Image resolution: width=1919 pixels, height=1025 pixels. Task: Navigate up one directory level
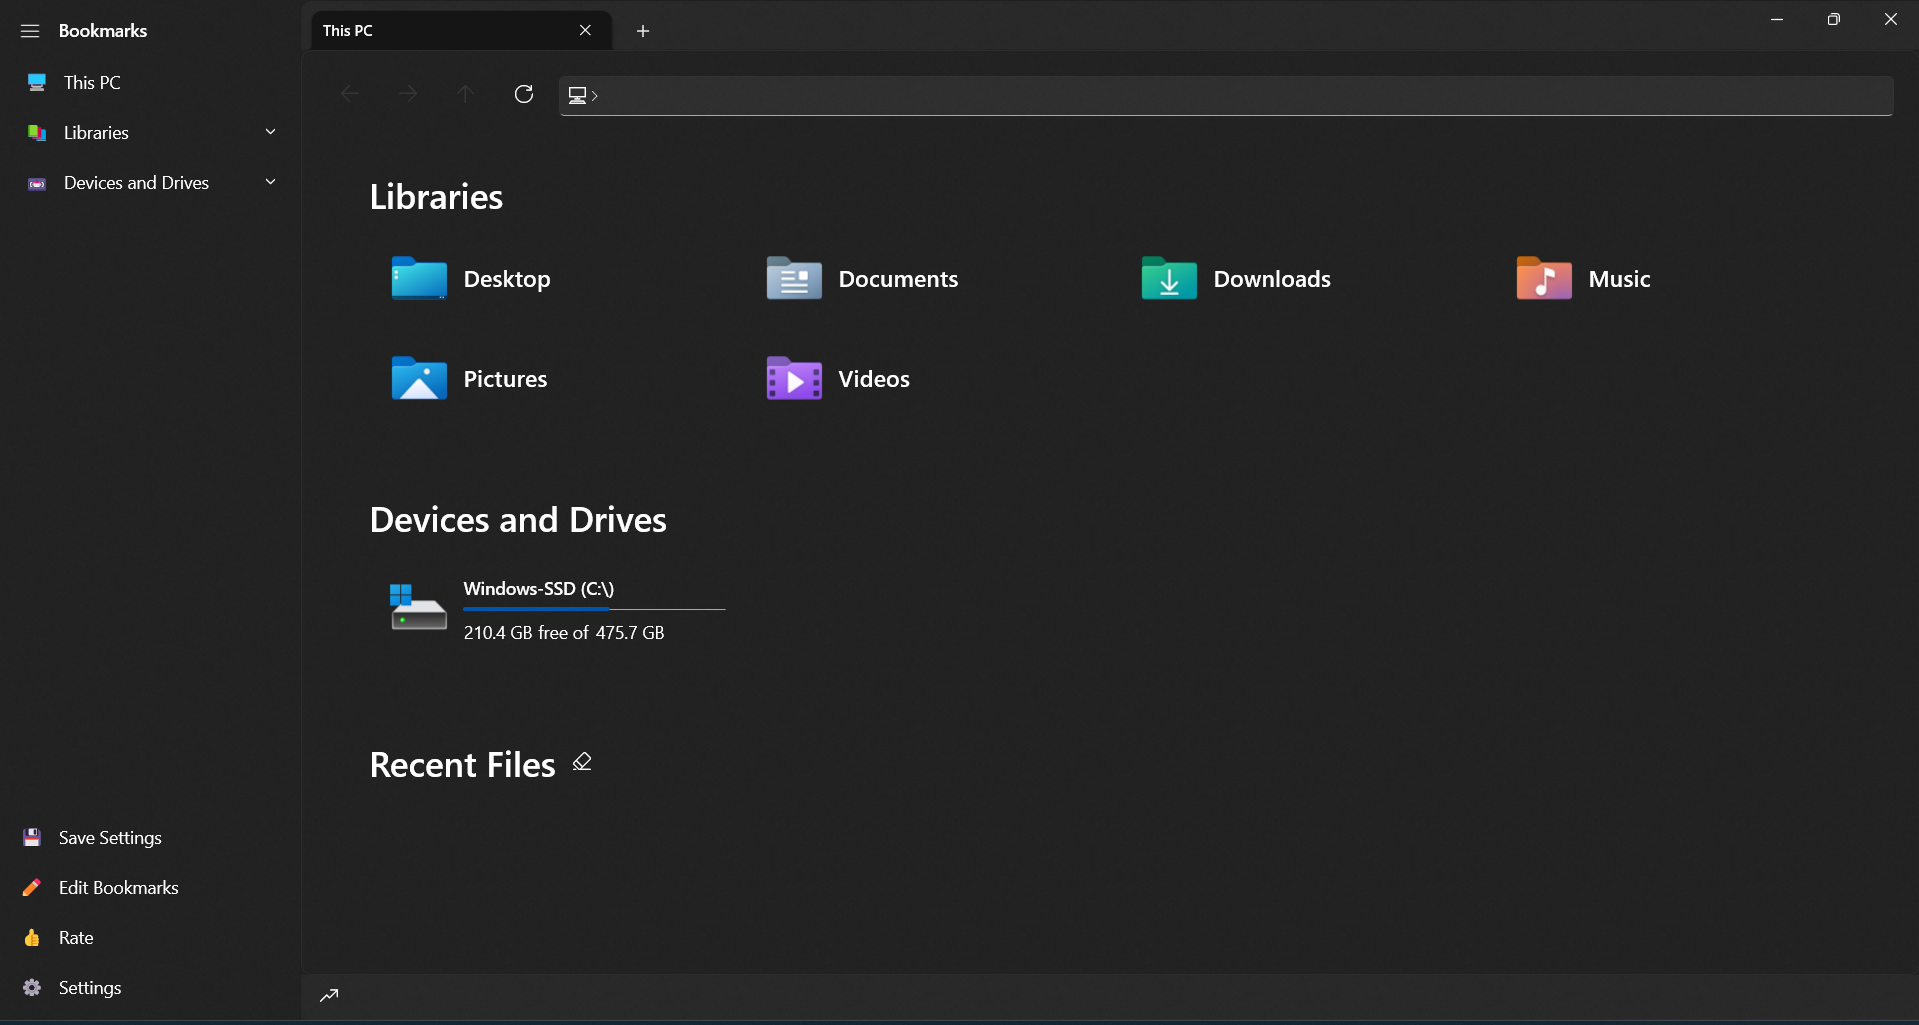(x=464, y=94)
